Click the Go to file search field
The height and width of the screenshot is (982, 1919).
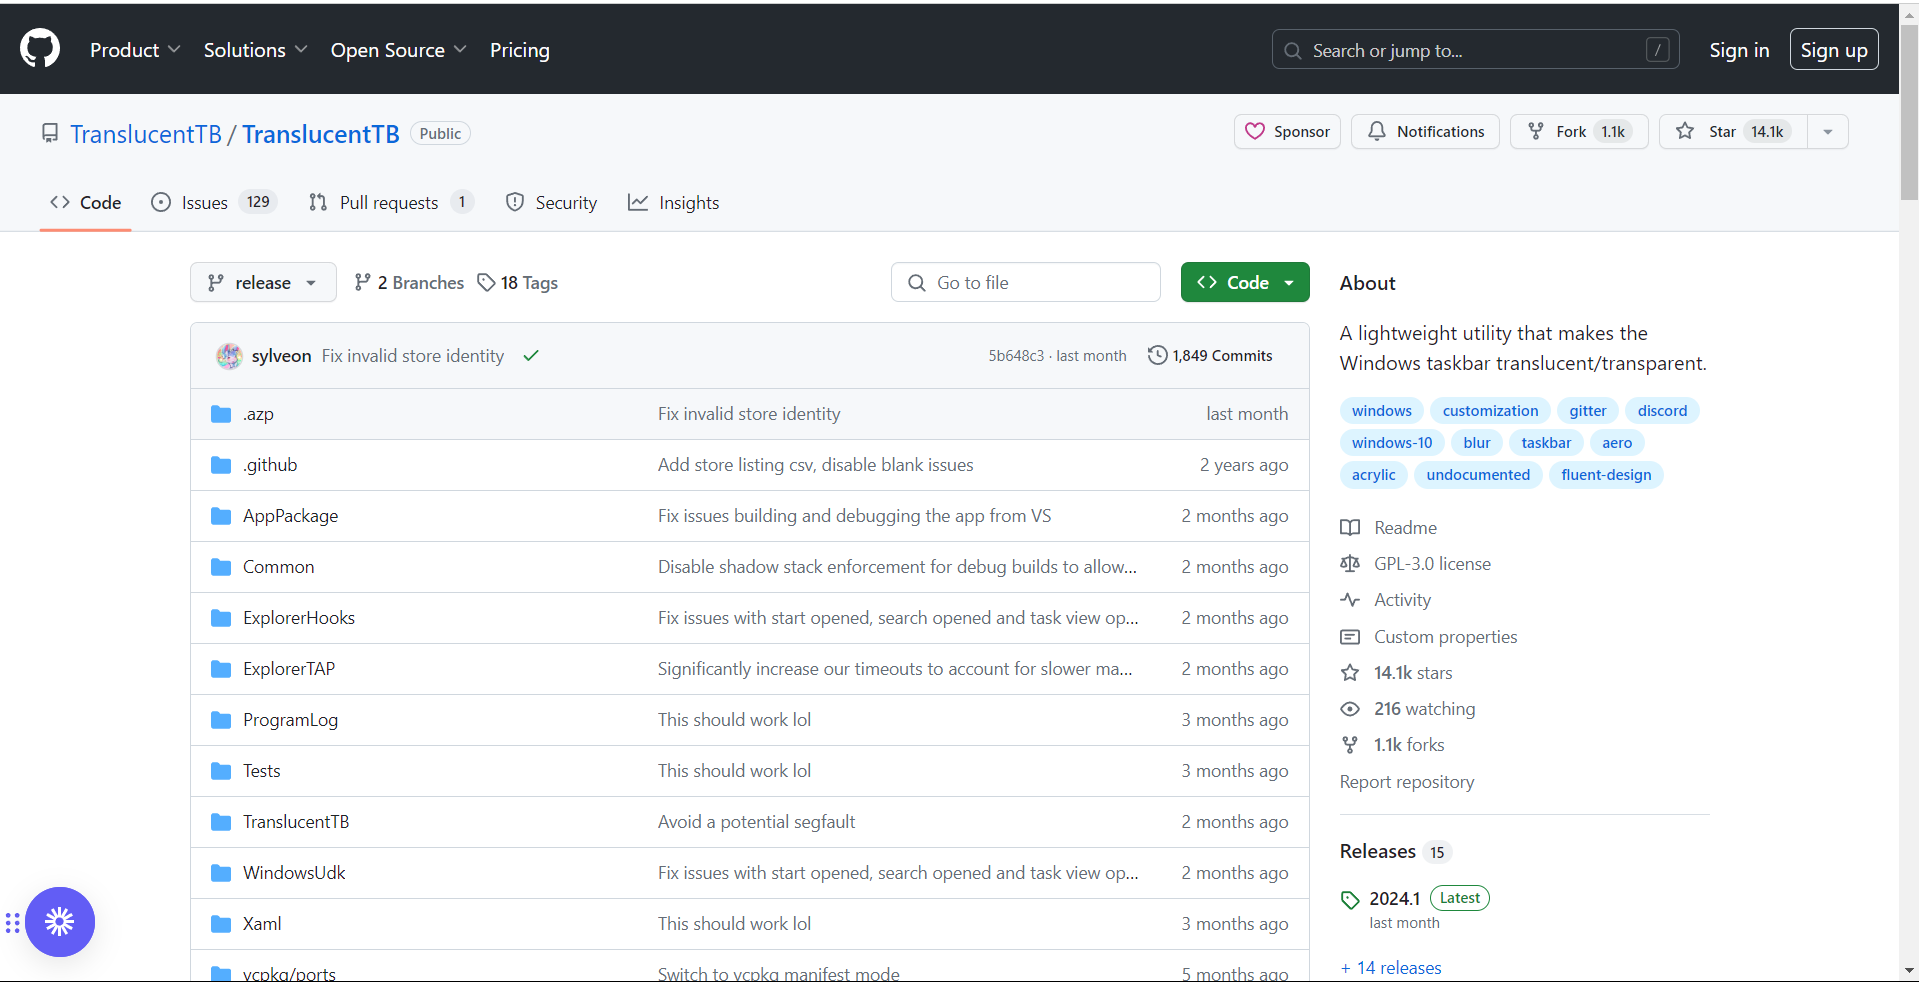pos(1026,283)
